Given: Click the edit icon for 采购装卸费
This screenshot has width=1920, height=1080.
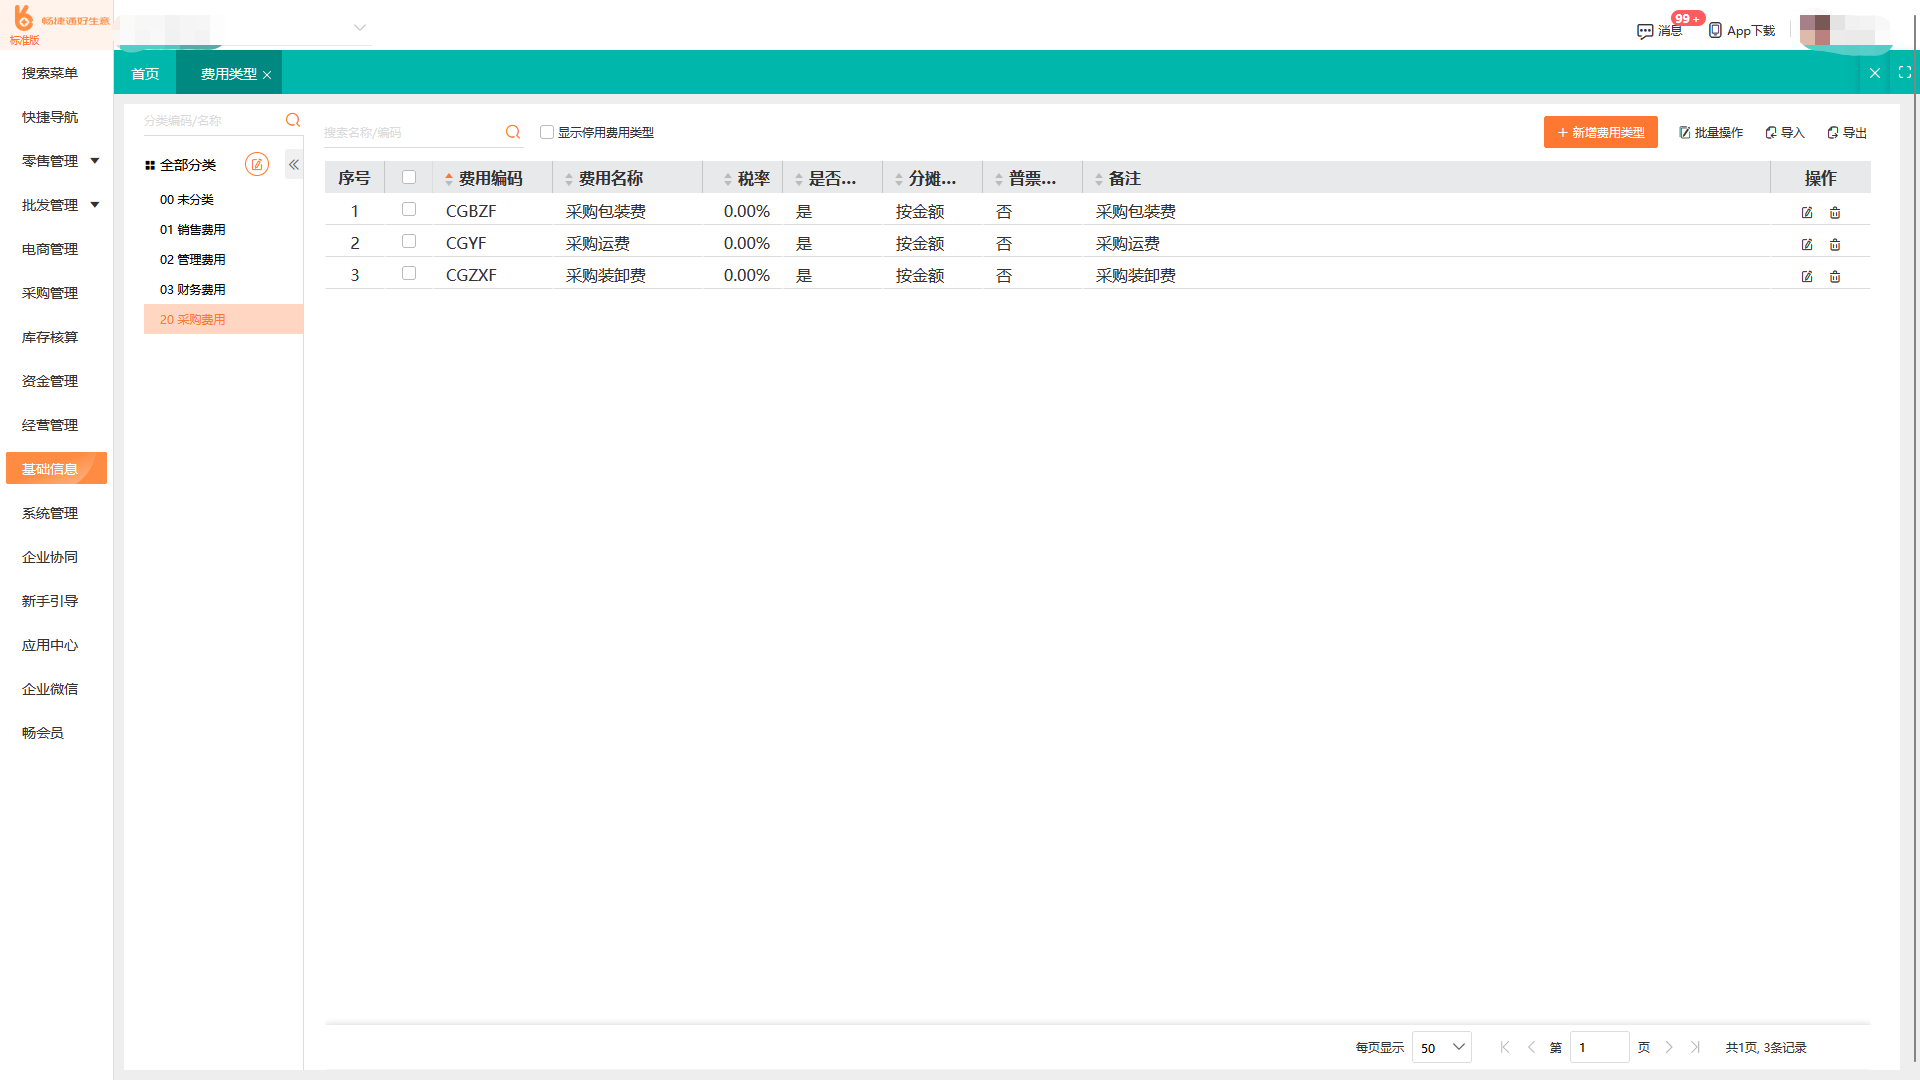Looking at the screenshot, I should [1807, 274].
